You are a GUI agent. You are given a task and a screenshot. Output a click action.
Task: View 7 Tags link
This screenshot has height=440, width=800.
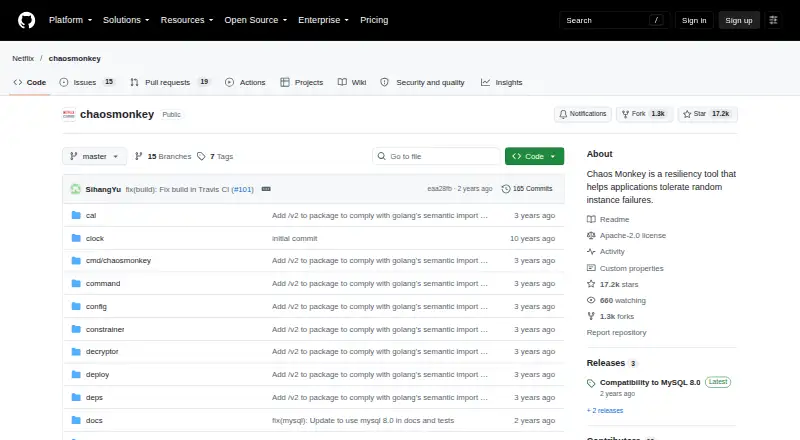pos(215,156)
